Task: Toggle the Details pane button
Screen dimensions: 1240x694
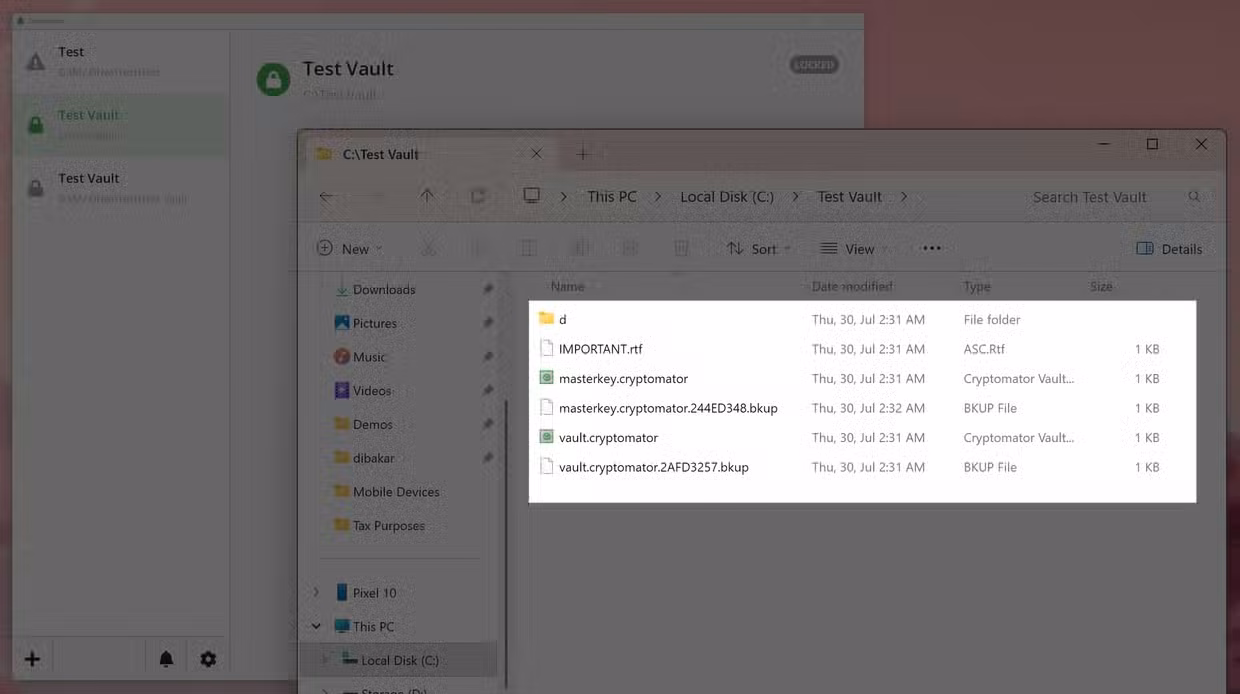Action: click(1169, 249)
